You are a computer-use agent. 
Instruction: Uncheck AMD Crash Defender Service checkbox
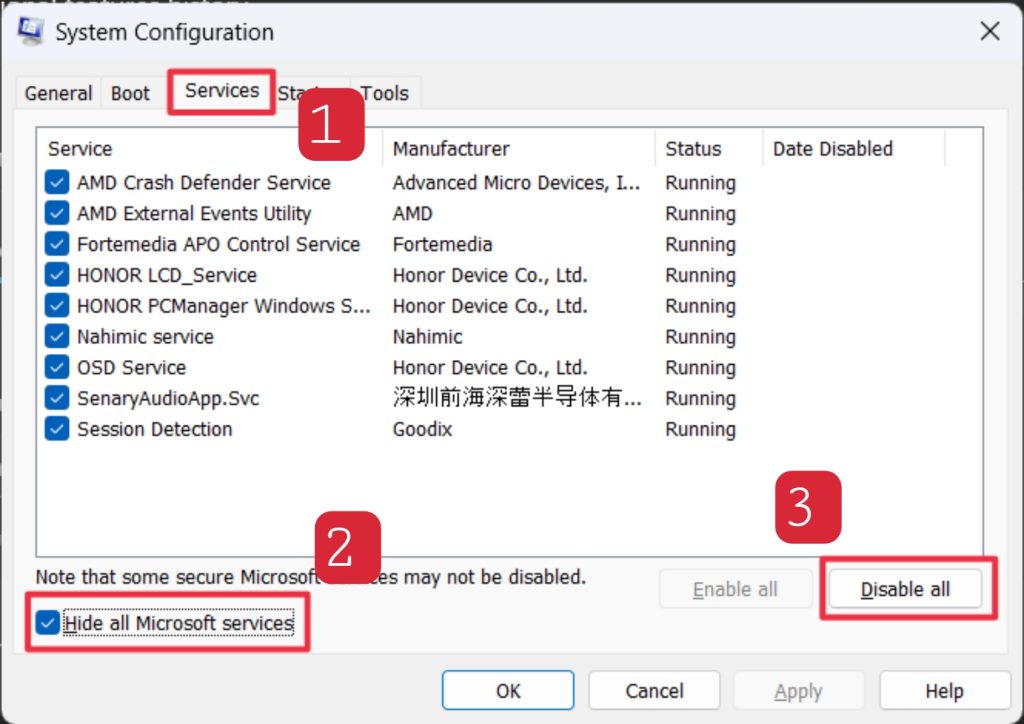(x=57, y=182)
